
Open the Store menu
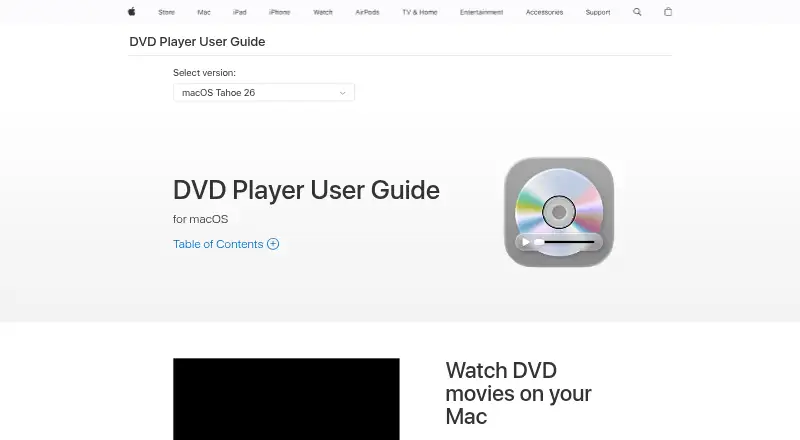tap(166, 12)
